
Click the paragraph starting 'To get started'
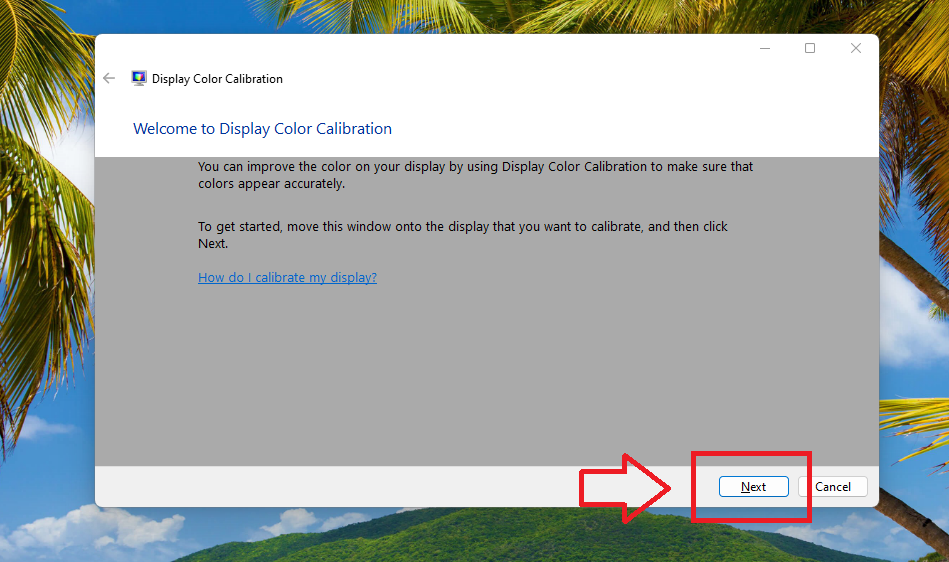click(463, 235)
